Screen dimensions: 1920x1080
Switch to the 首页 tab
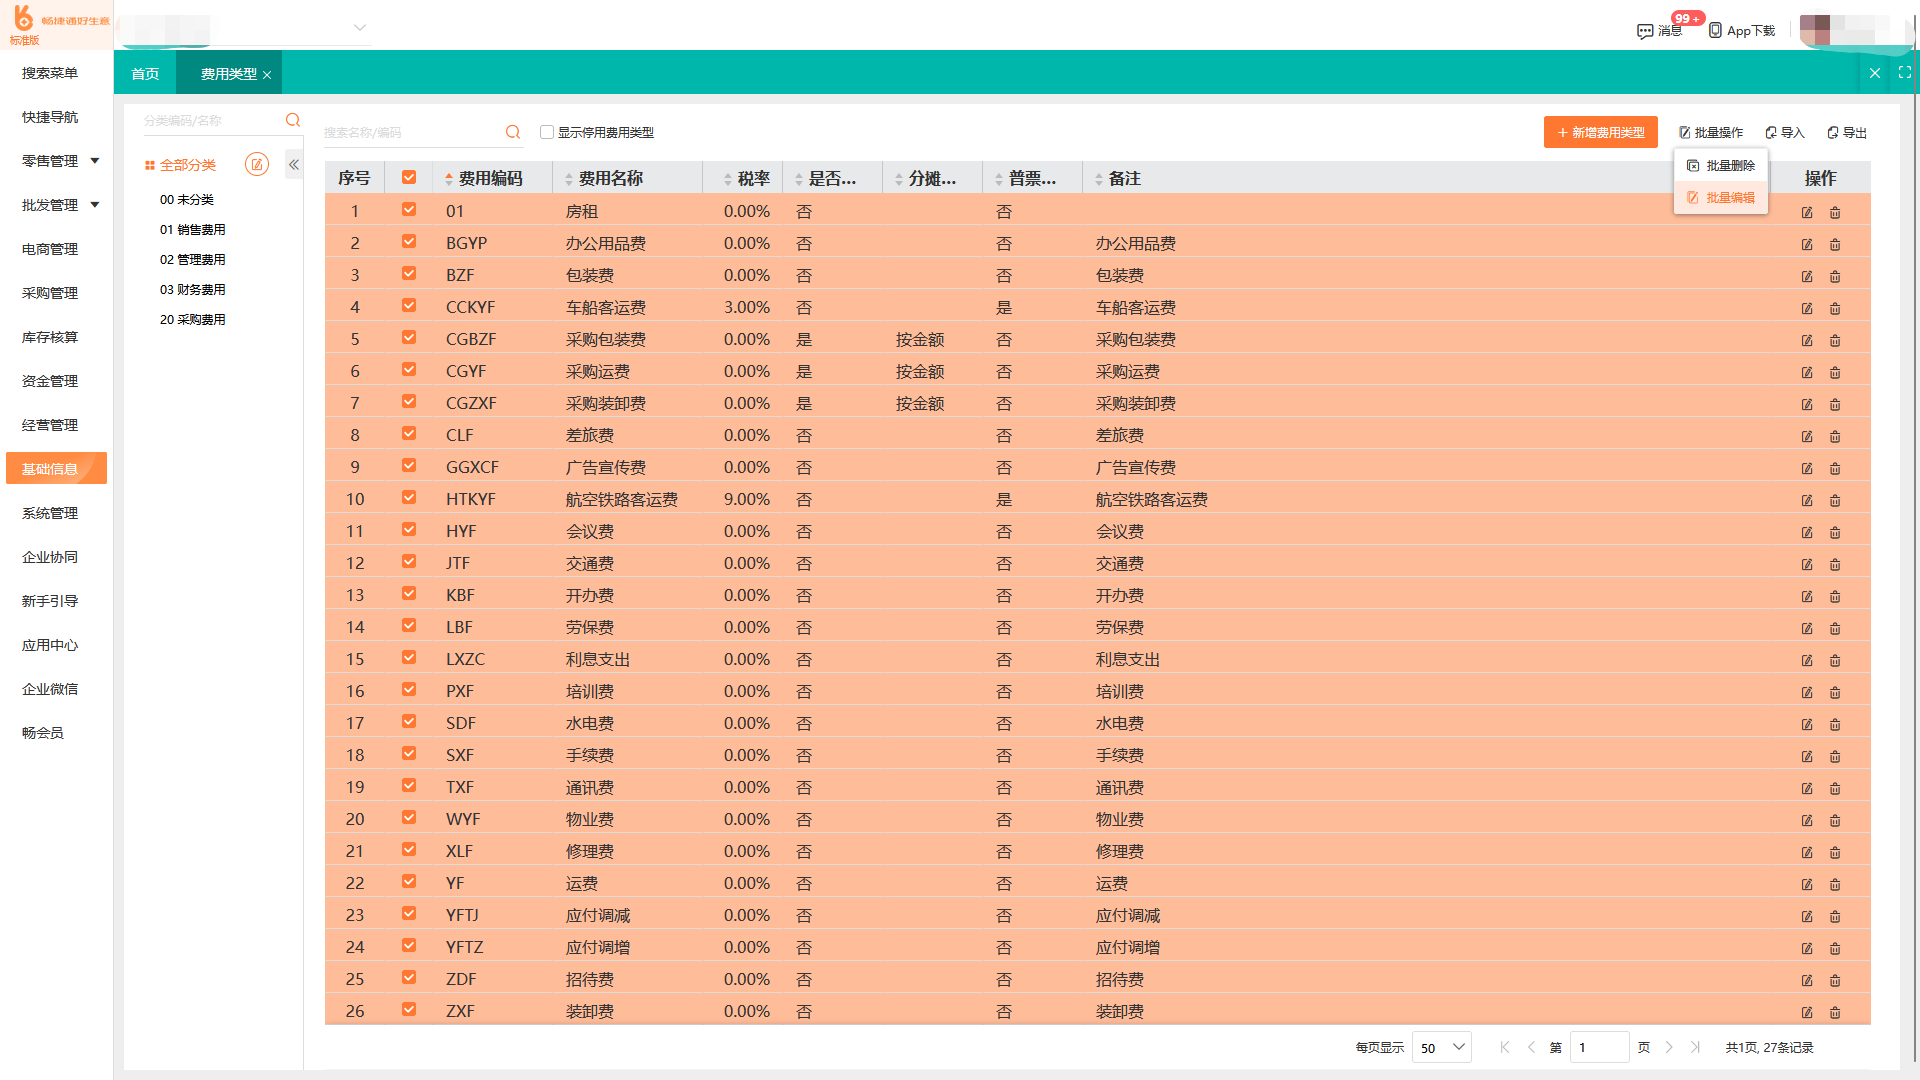coord(145,74)
